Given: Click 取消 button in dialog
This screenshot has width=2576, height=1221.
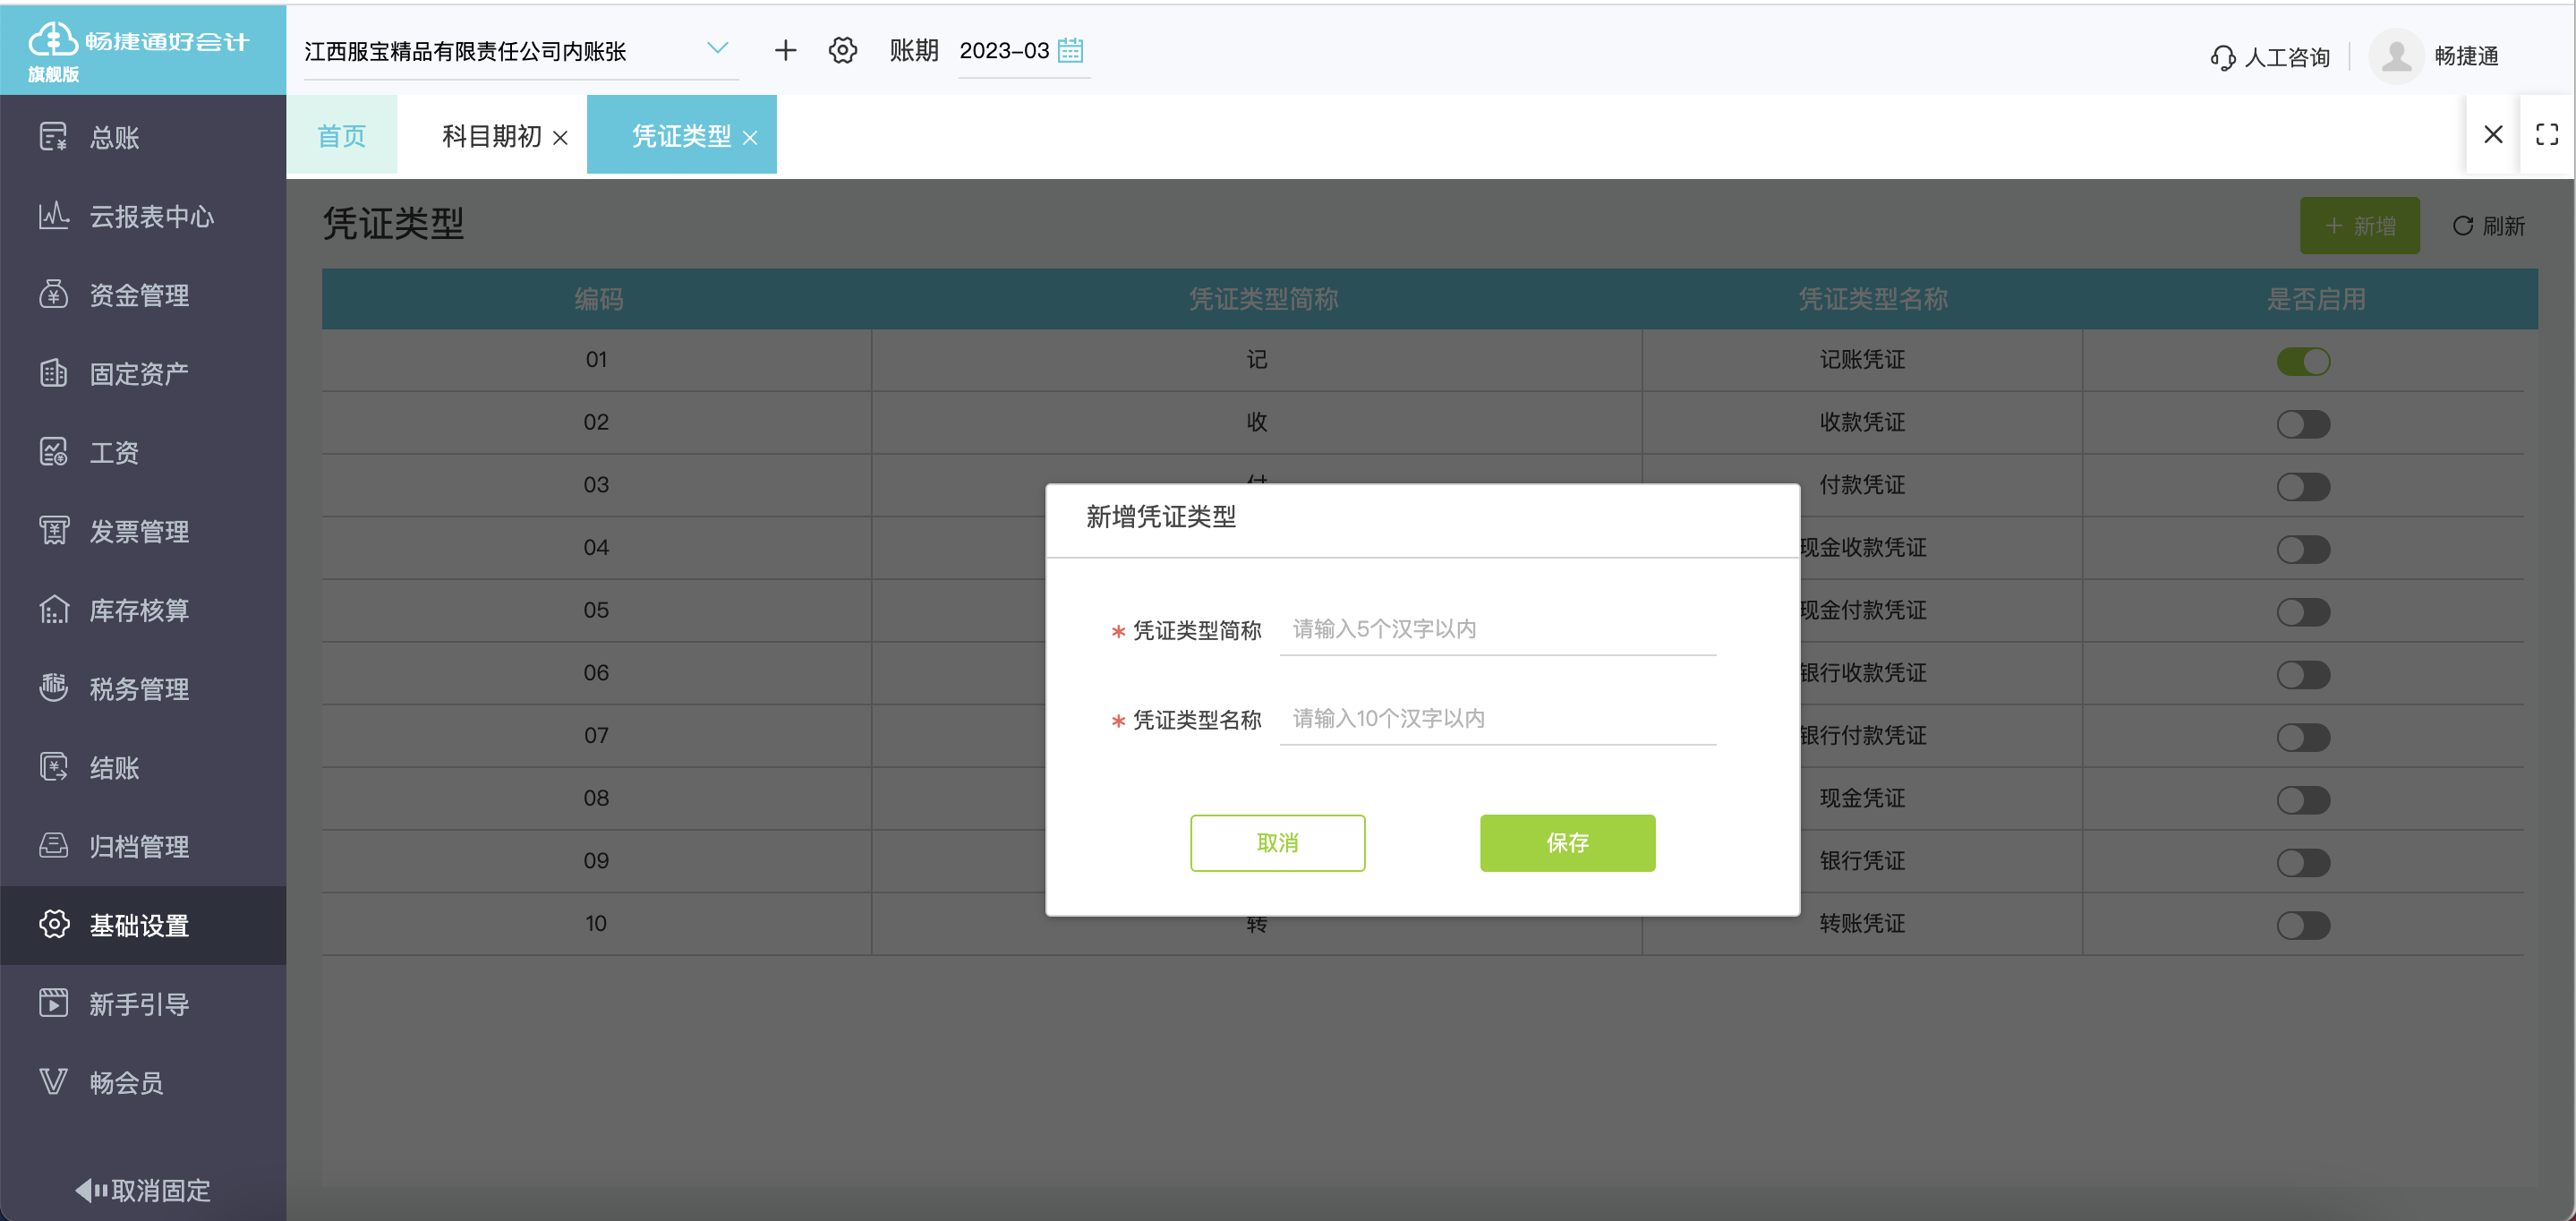Looking at the screenshot, I should coord(1280,843).
